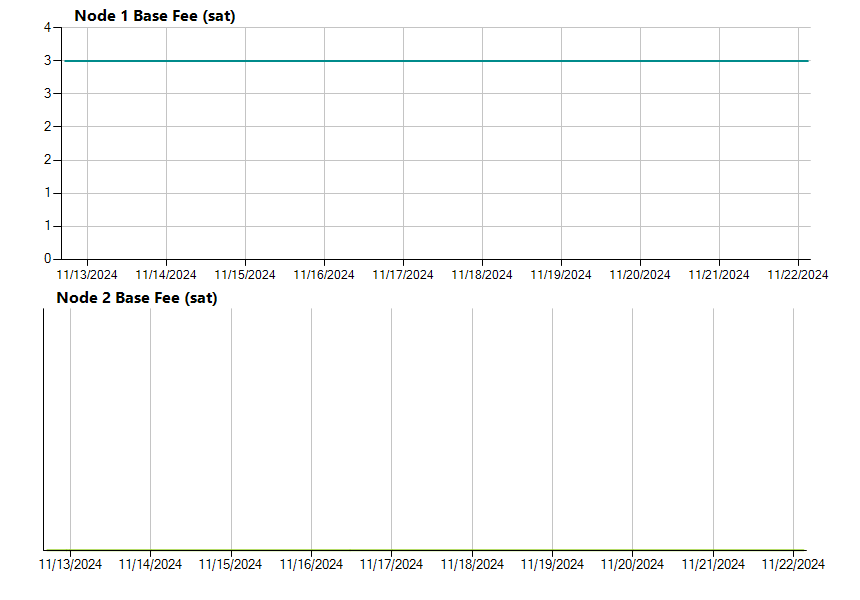Pick 11/16/2024 tick under Node 2 chart
Screen dimensions: 860x600
coord(311,564)
